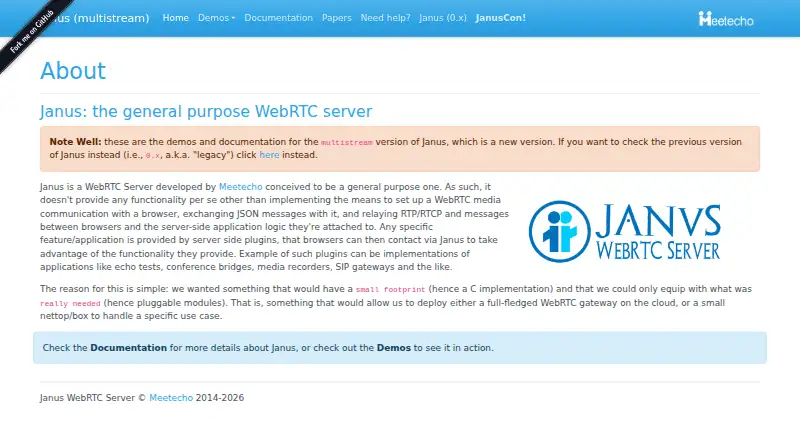Click the '0.x' code text in the note
The width and height of the screenshot is (800, 440).
coord(153,156)
